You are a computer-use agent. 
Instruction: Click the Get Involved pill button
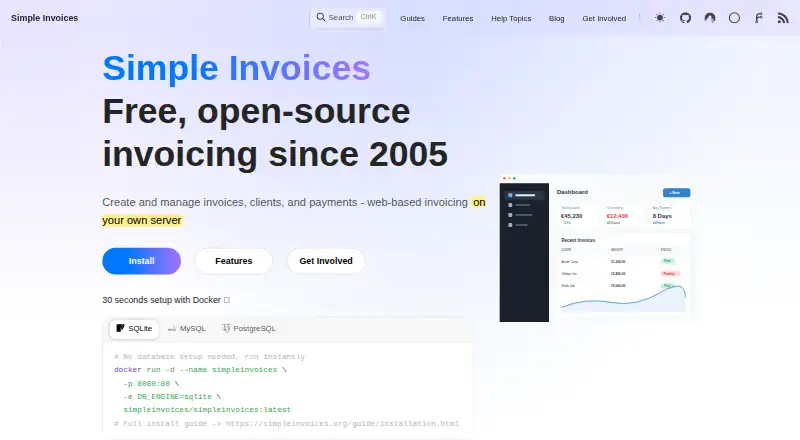tap(326, 261)
